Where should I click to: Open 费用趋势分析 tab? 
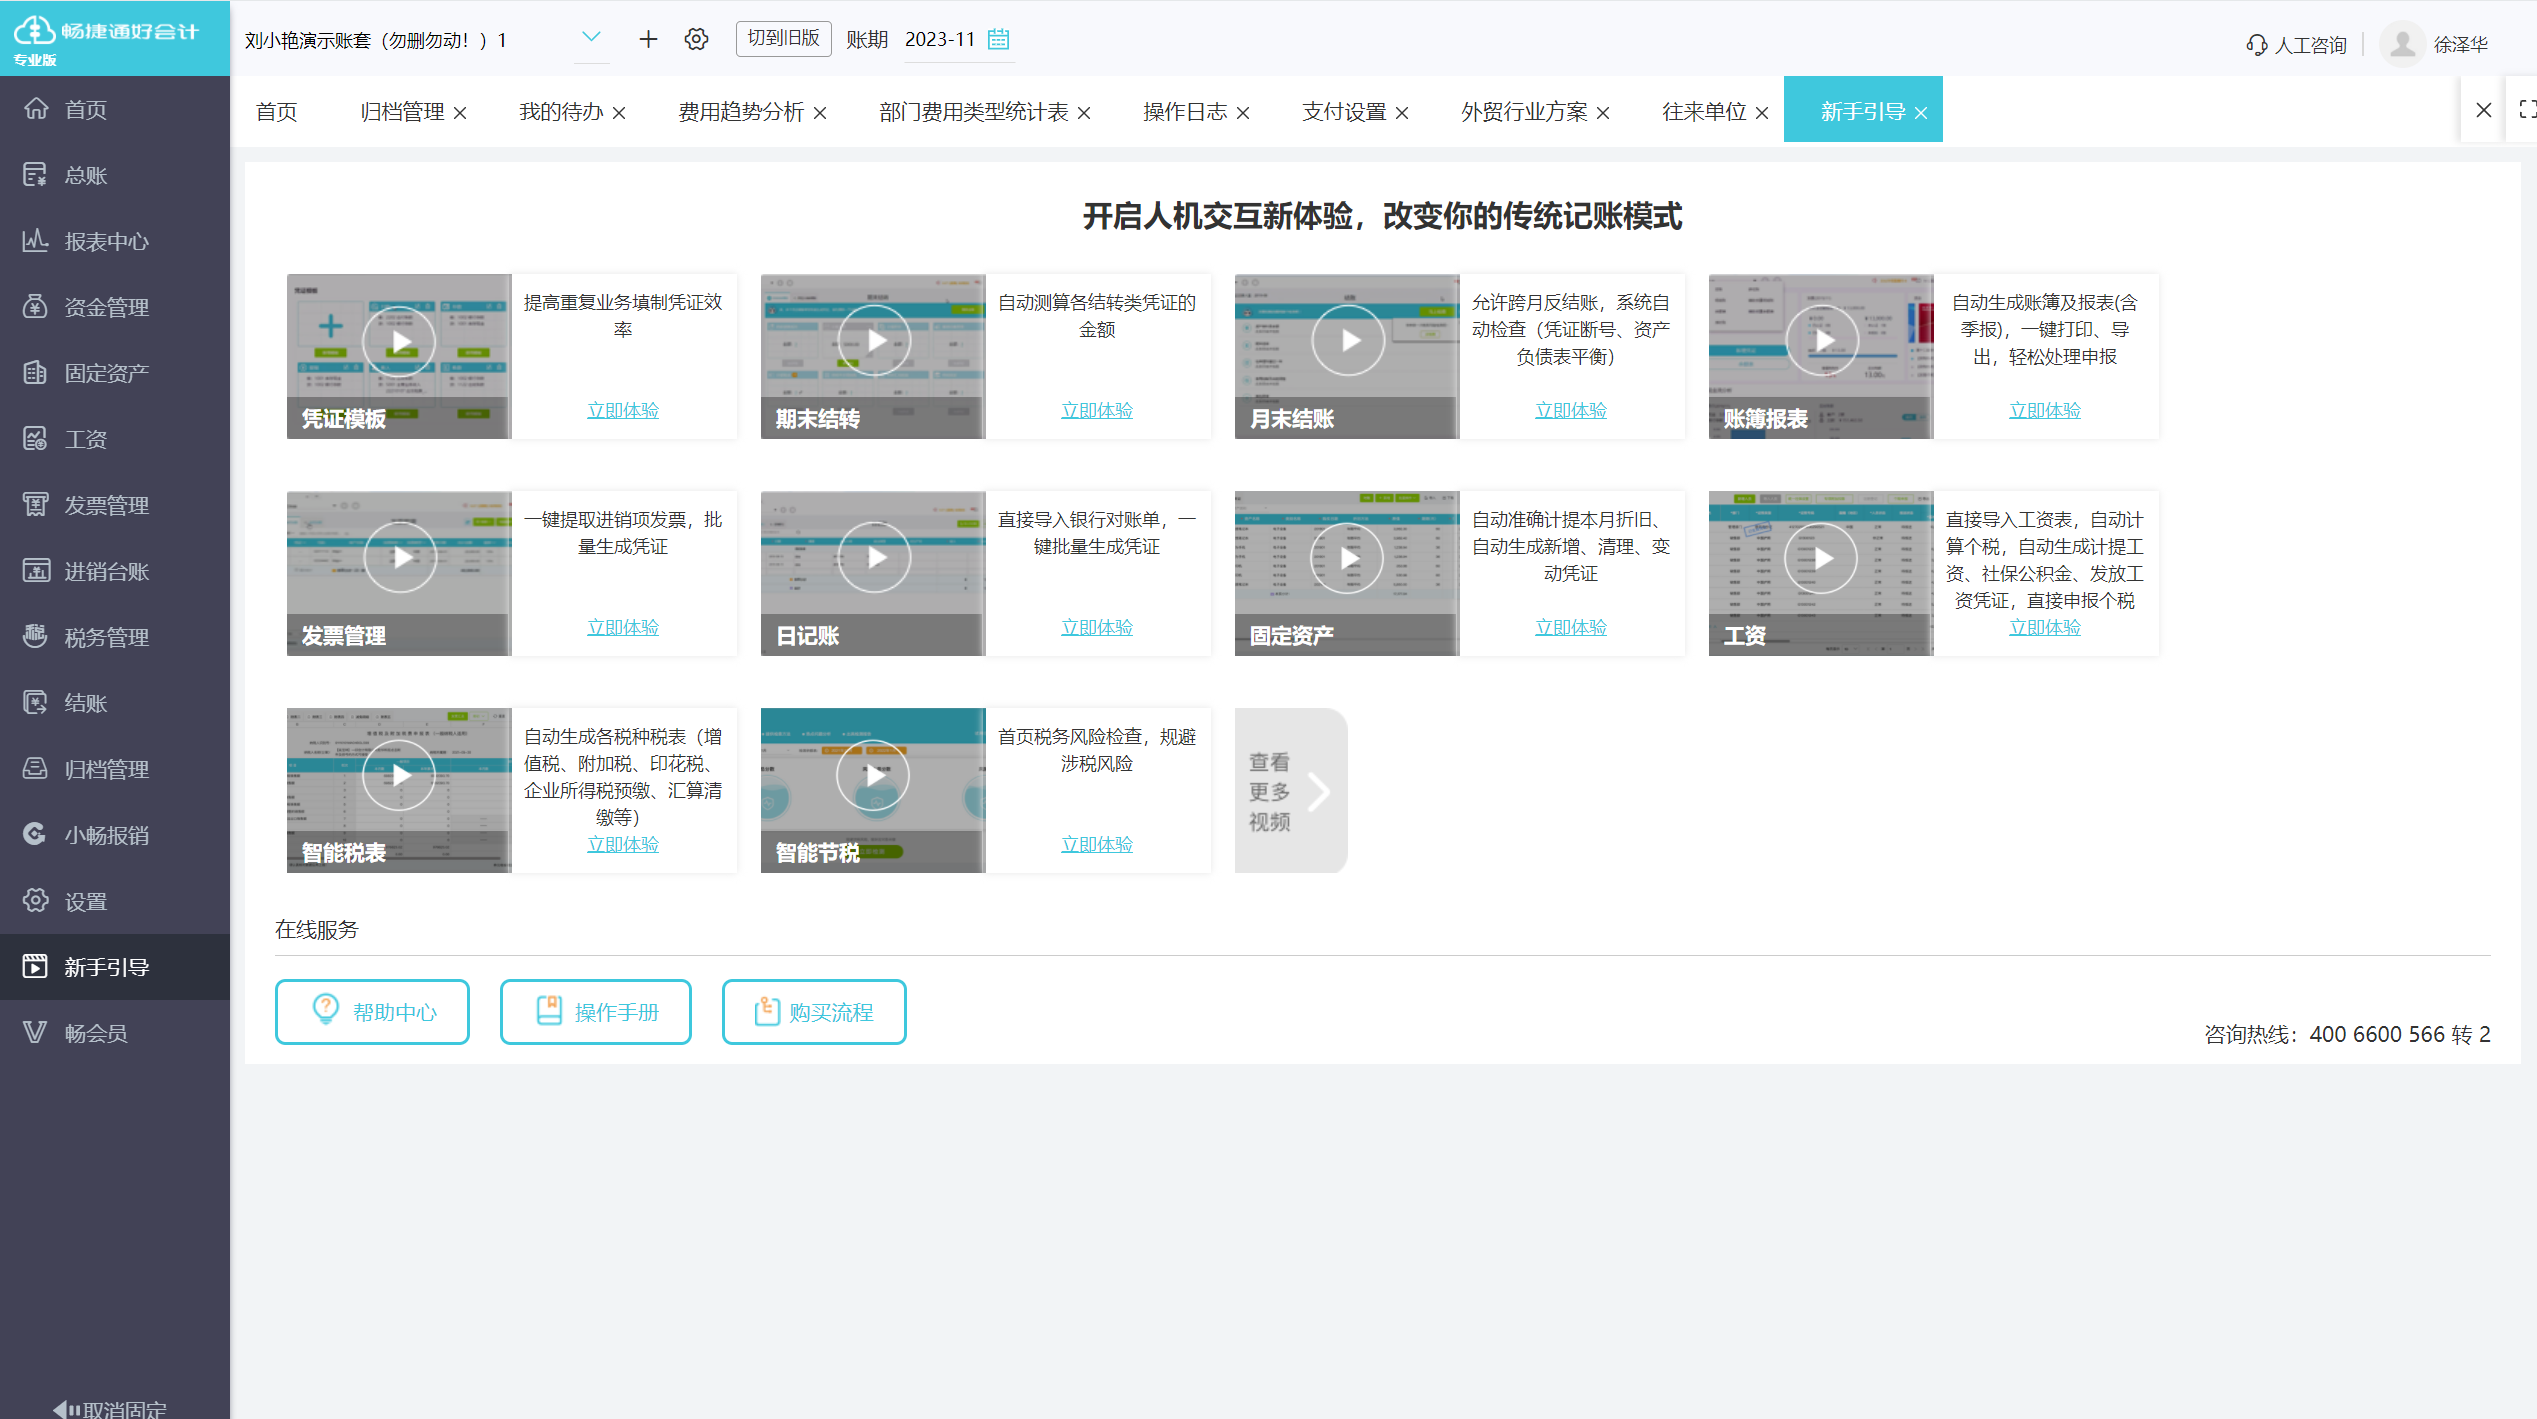pos(741,112)
